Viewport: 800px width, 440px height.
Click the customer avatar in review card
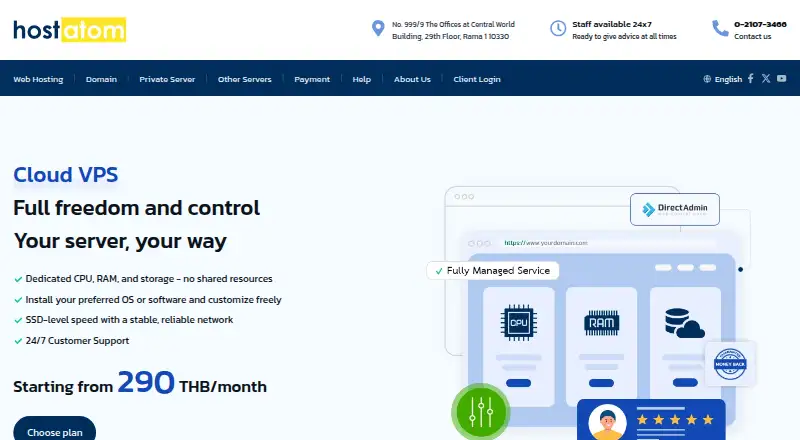[x=607, y=423]
